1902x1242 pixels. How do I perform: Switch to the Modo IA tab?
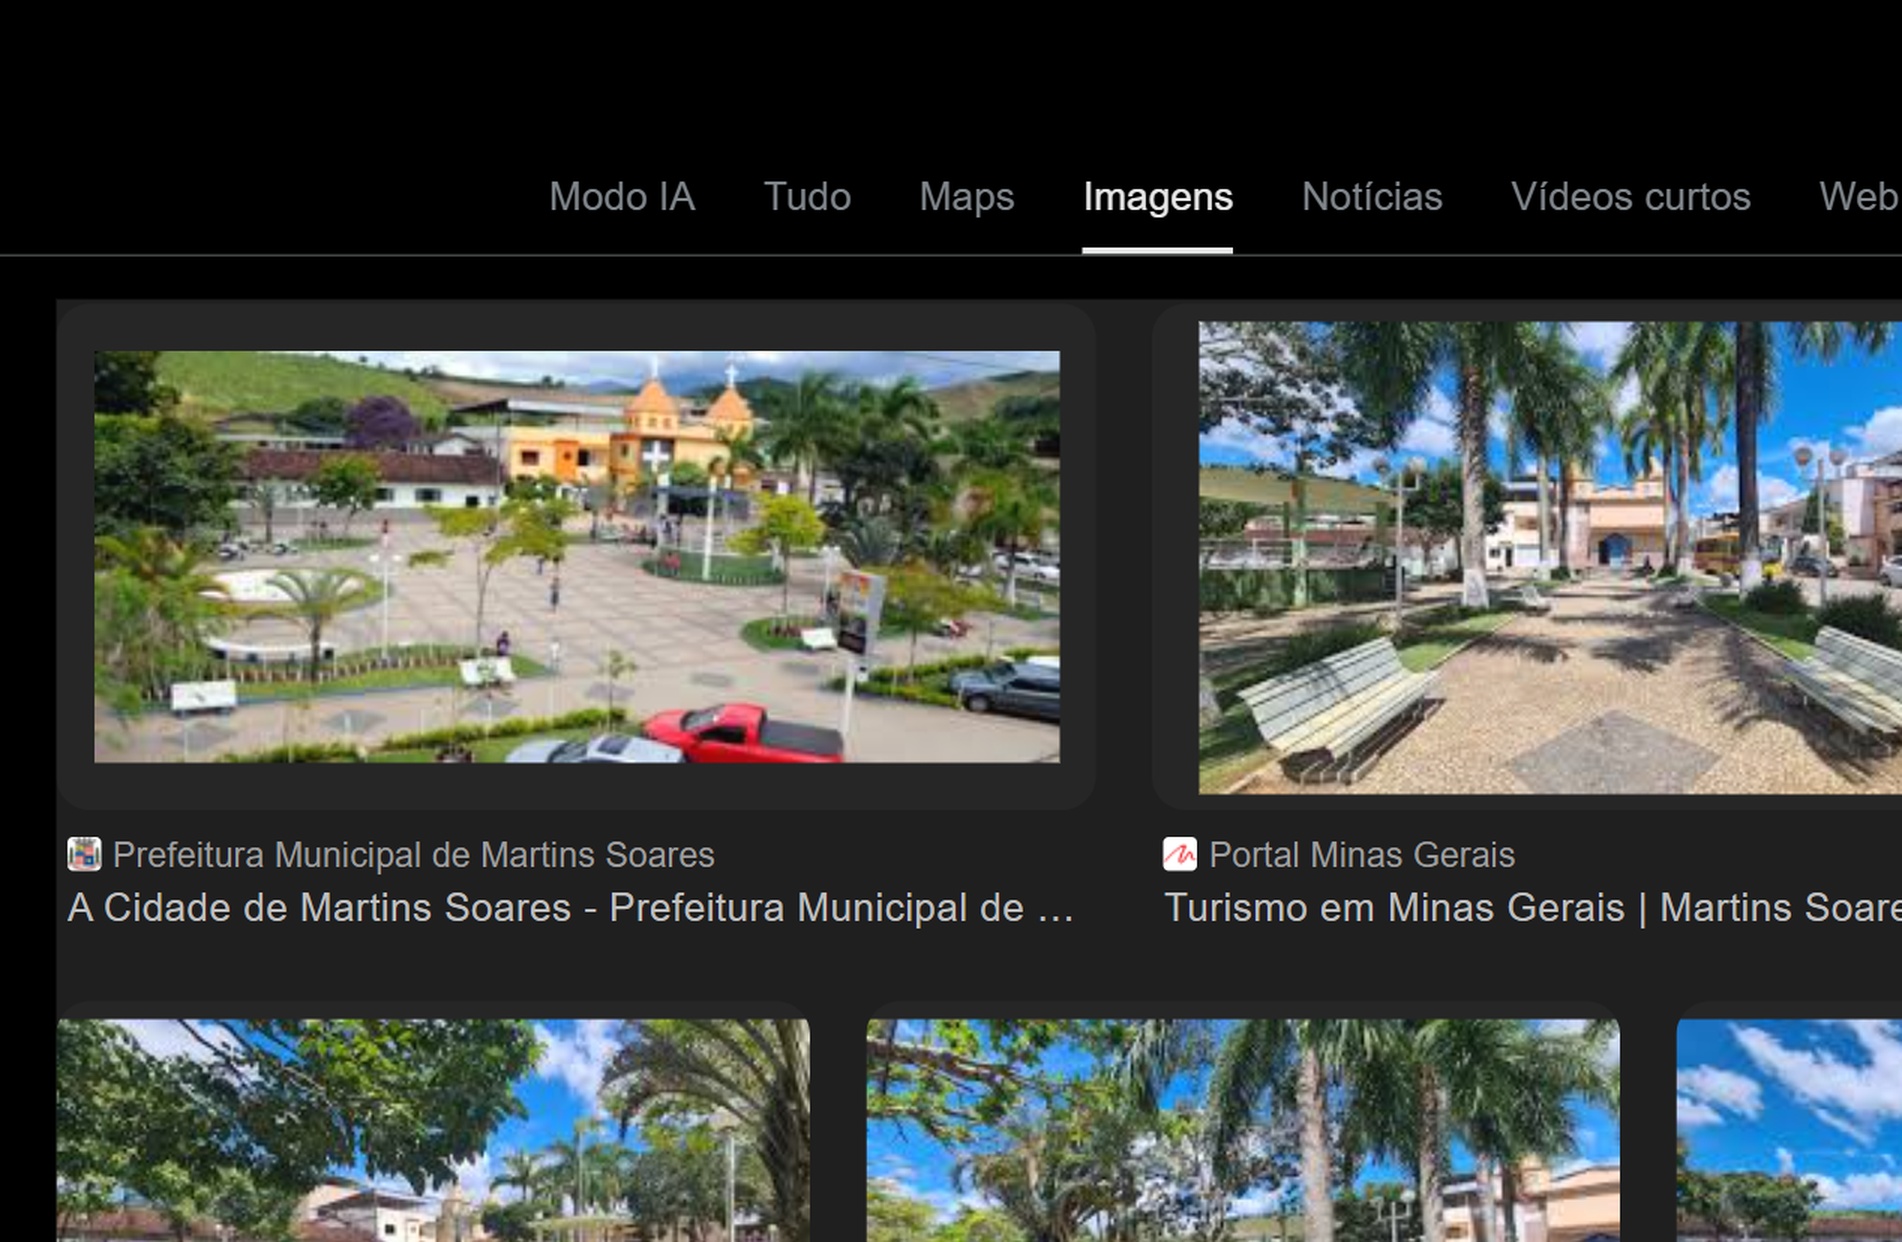click(621, 197)
